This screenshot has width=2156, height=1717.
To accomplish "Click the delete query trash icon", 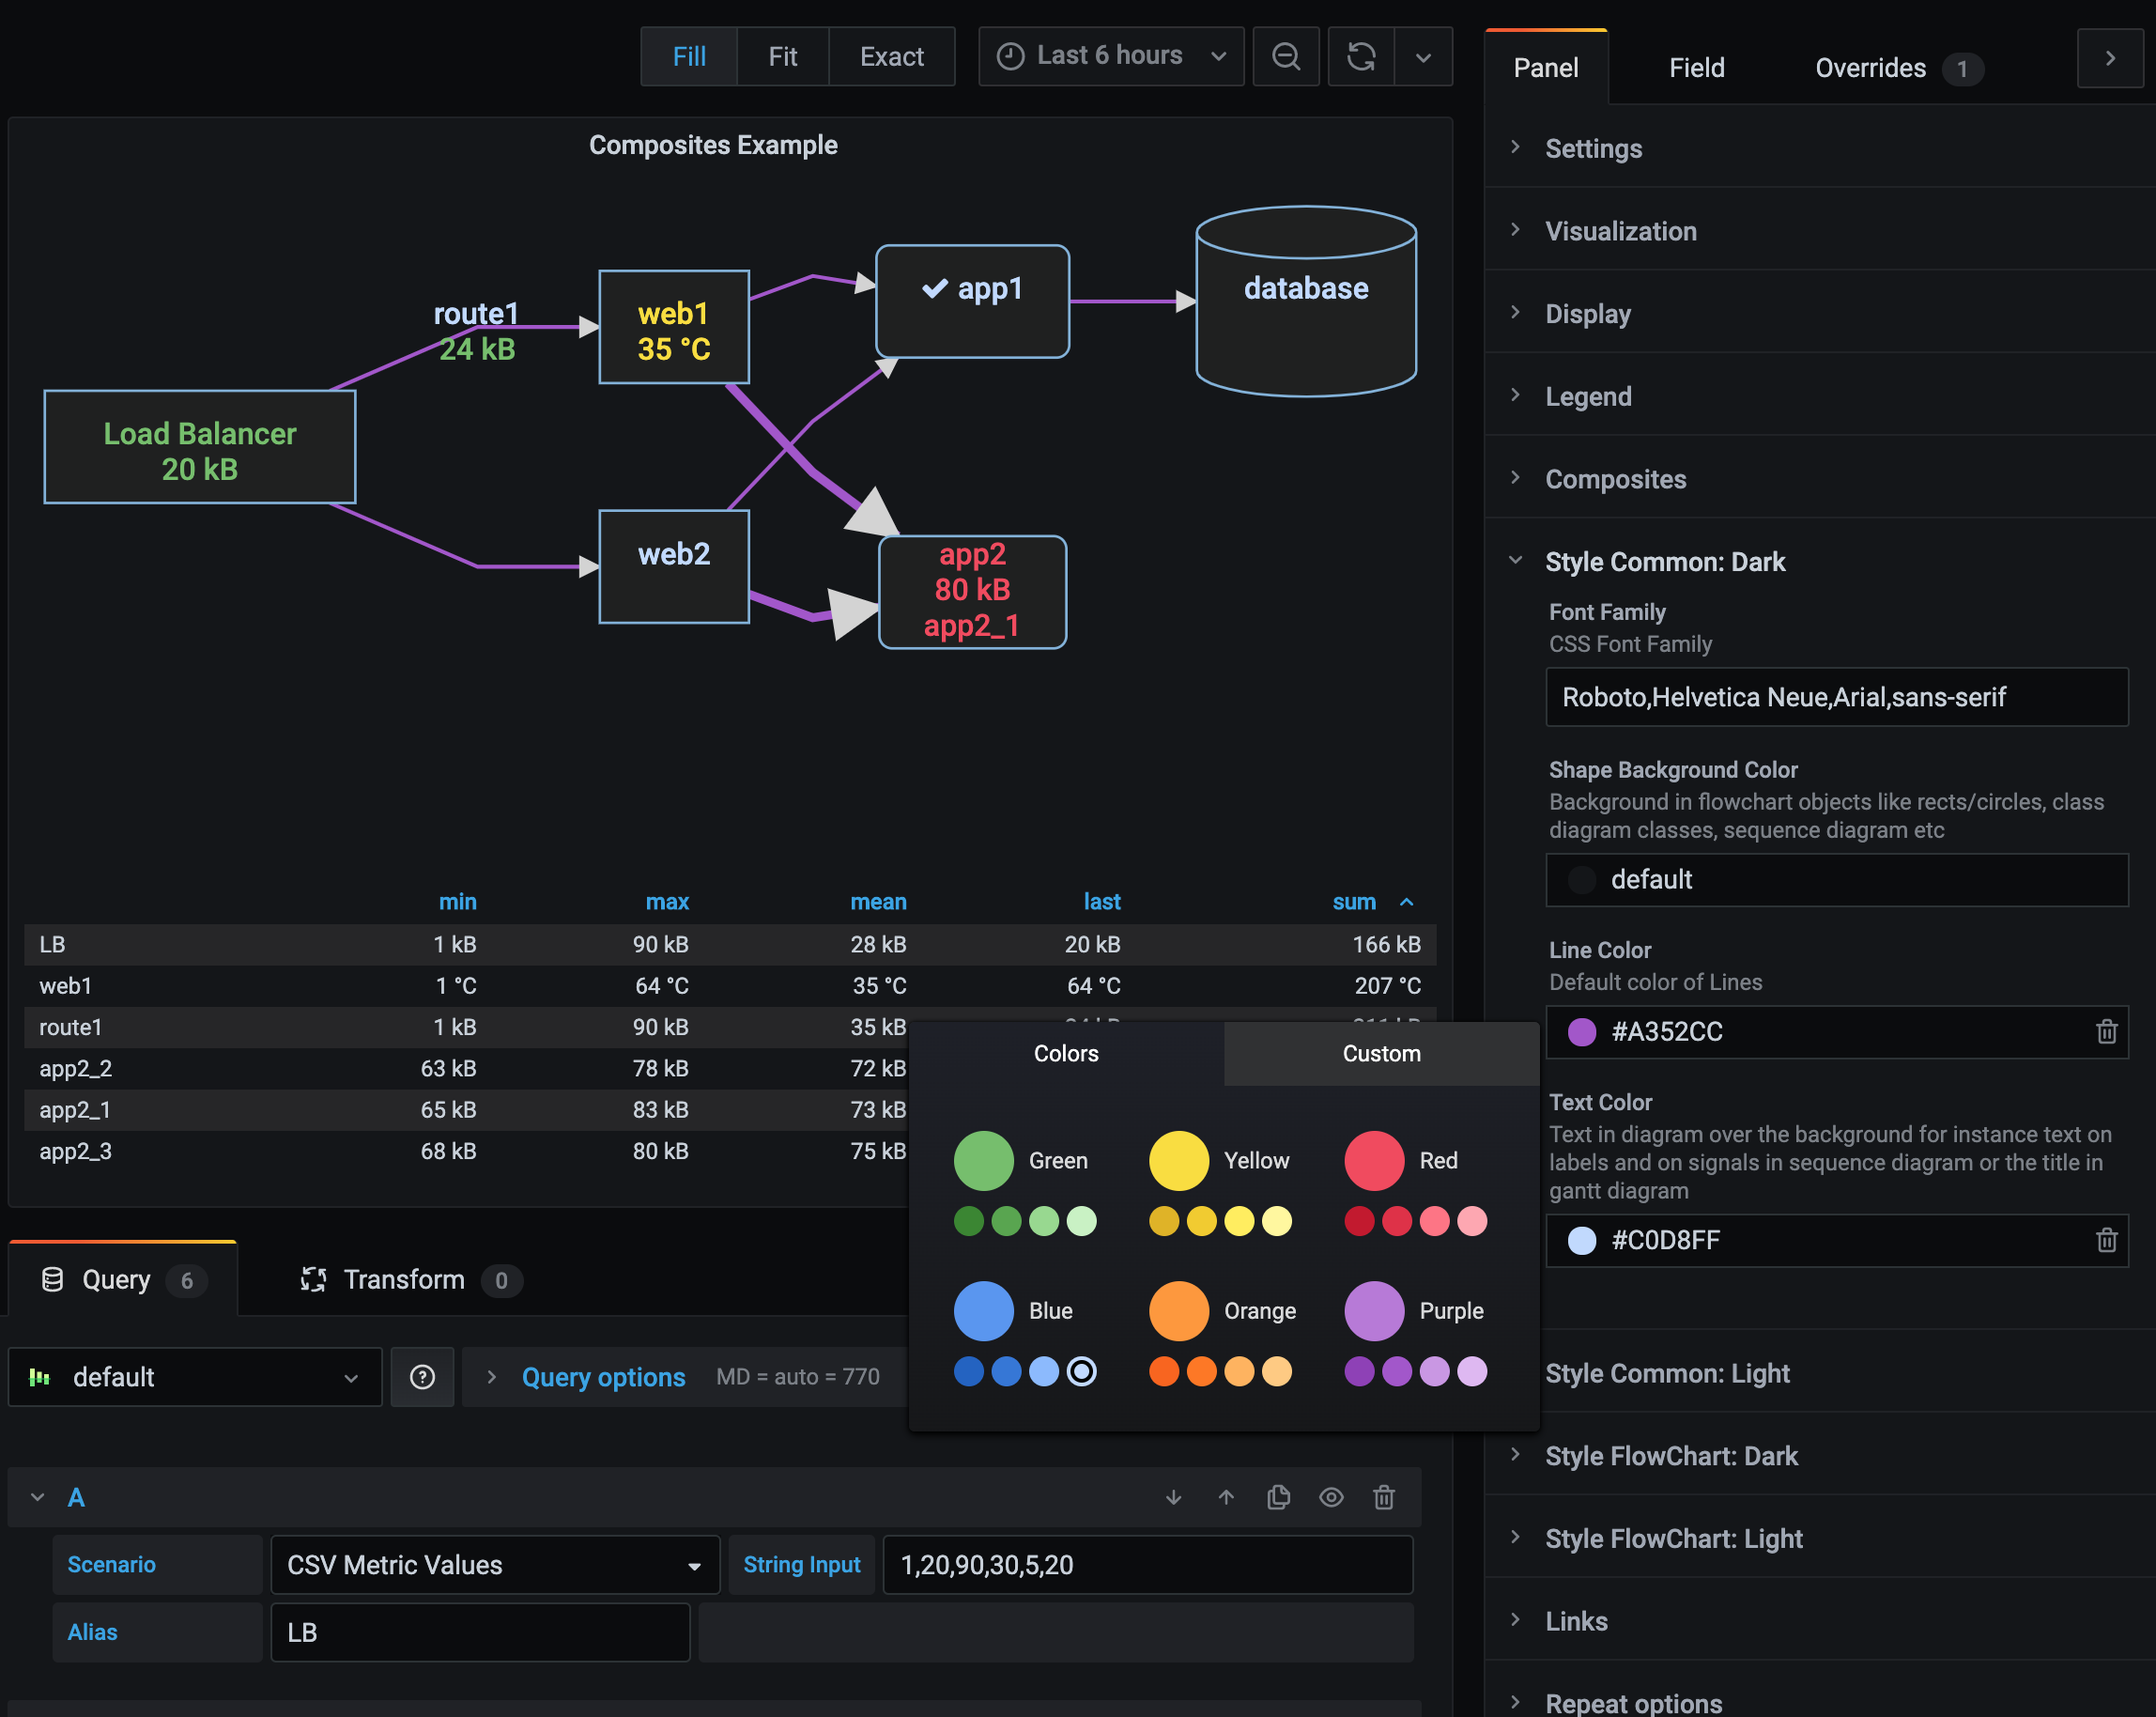I will [1387, 1496].
